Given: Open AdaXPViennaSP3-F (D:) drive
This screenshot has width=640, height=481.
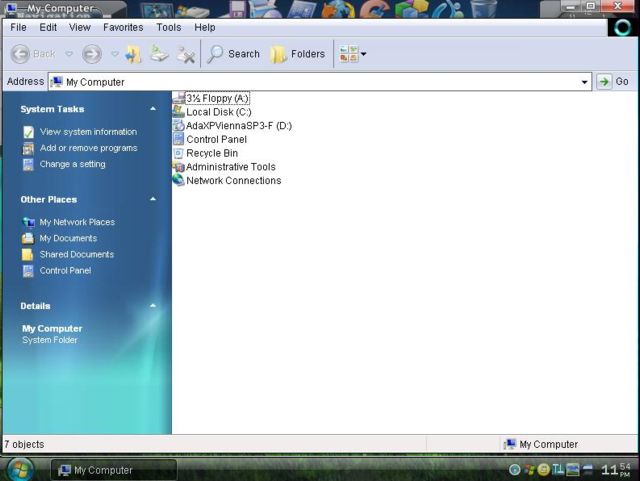Looking at the screenshot, I should coord(238,126).
